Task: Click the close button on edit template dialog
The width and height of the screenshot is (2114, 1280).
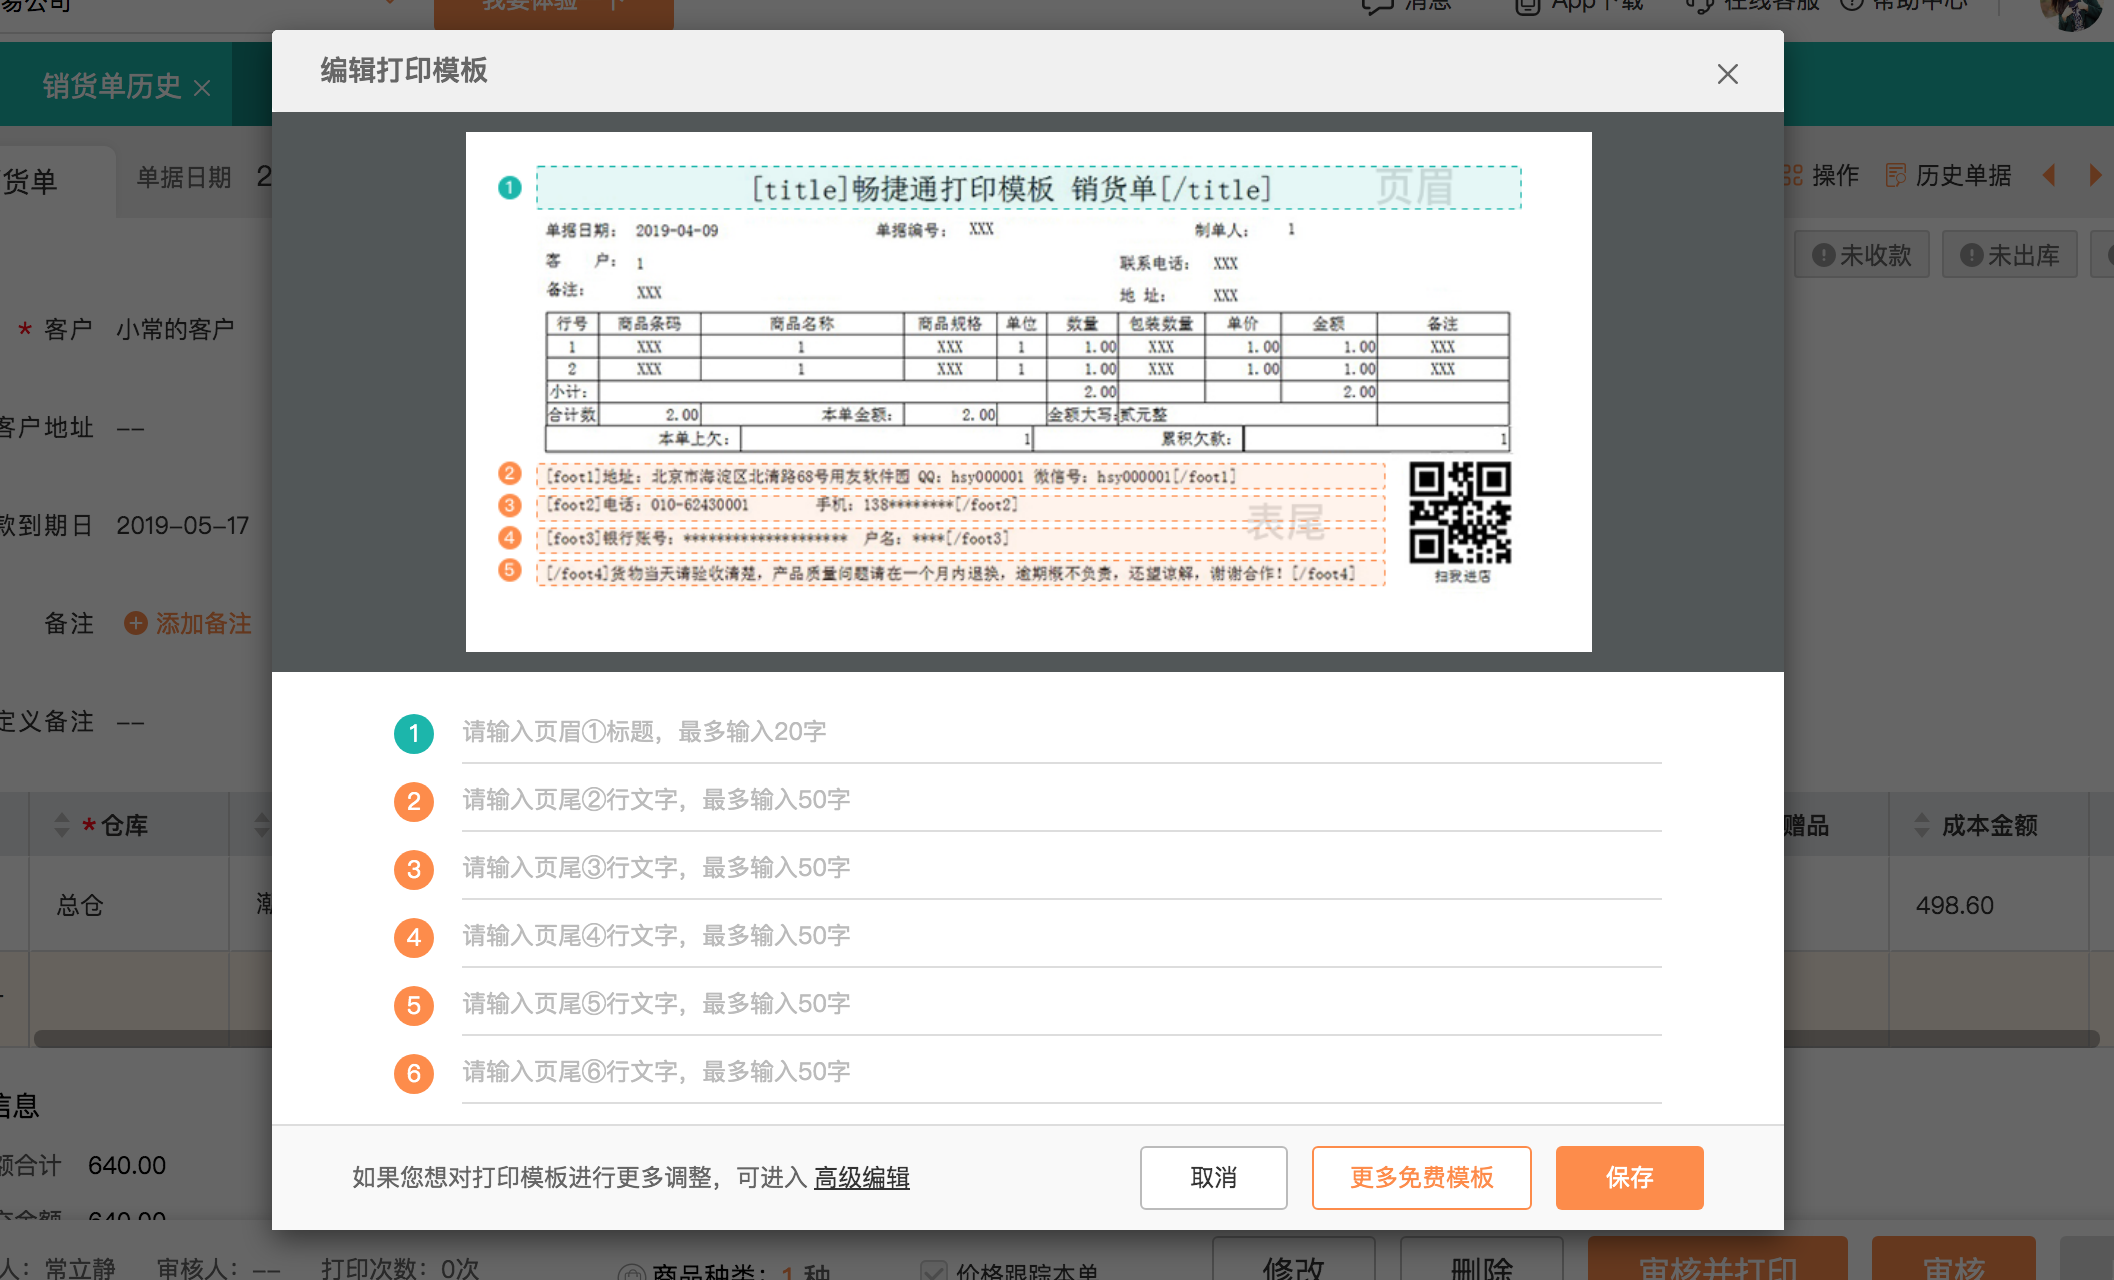Action: [x=1727, y=74]
